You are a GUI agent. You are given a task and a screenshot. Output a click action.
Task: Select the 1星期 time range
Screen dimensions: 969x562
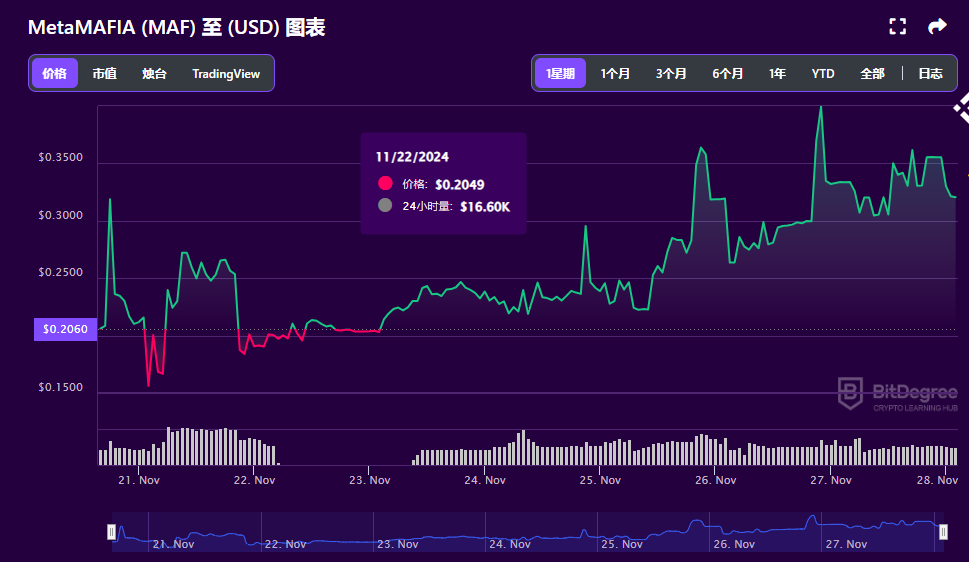[x=560, y=73]
